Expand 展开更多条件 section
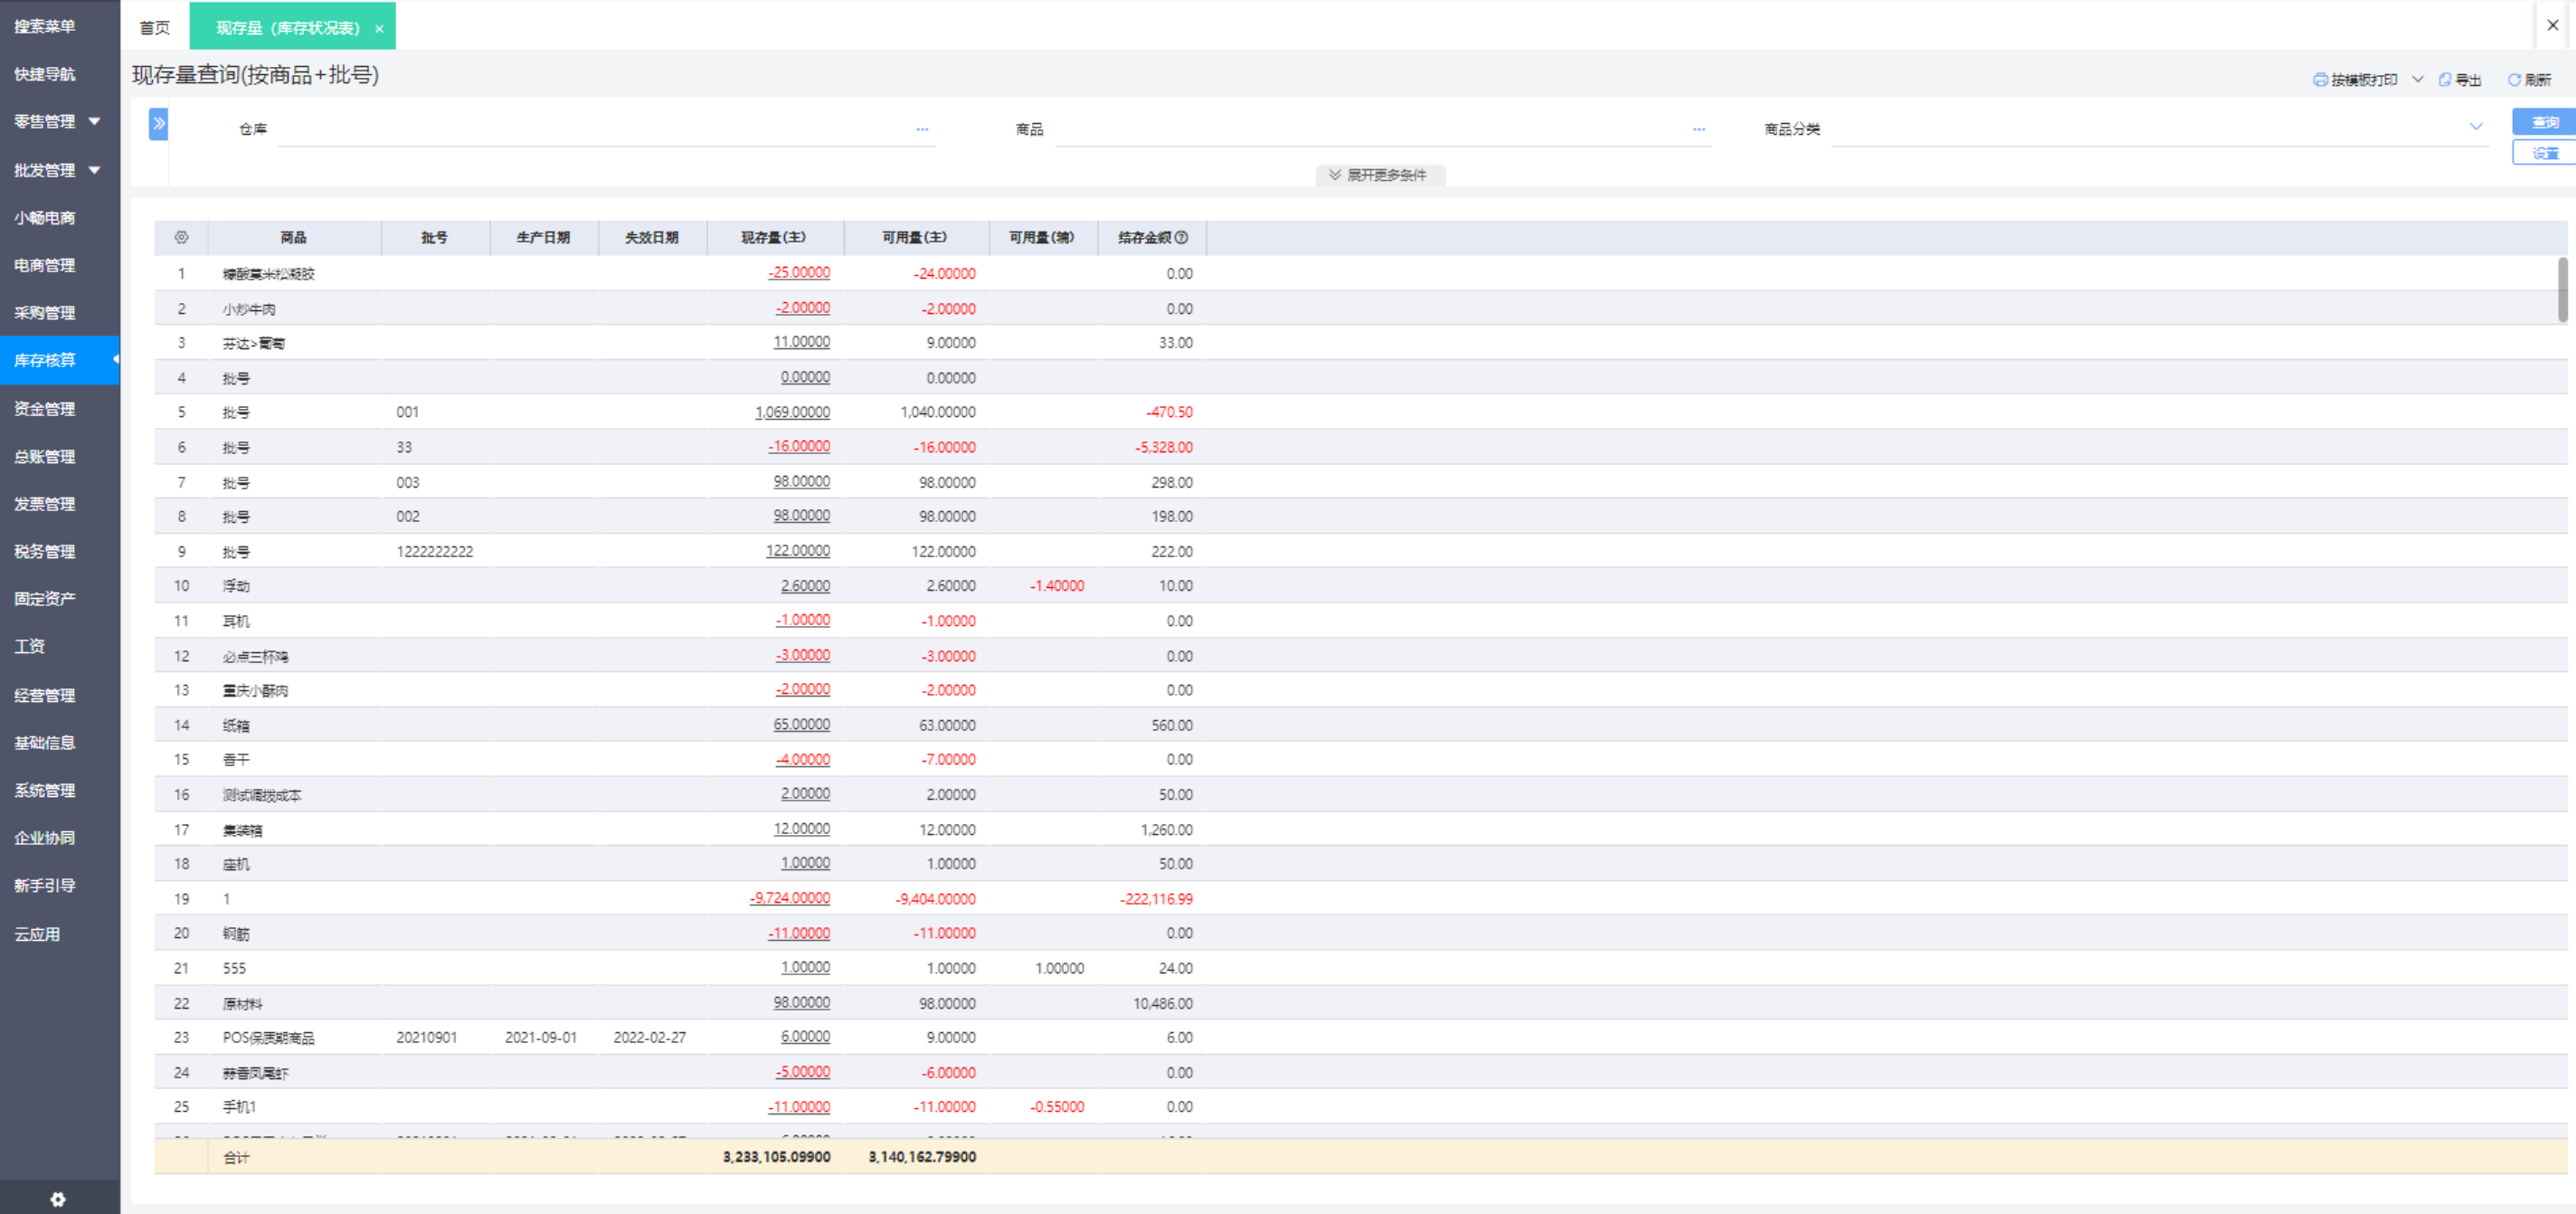Image resolution: width=2576 pixels, height=1214 pixels. click(x=1378, y=174)
